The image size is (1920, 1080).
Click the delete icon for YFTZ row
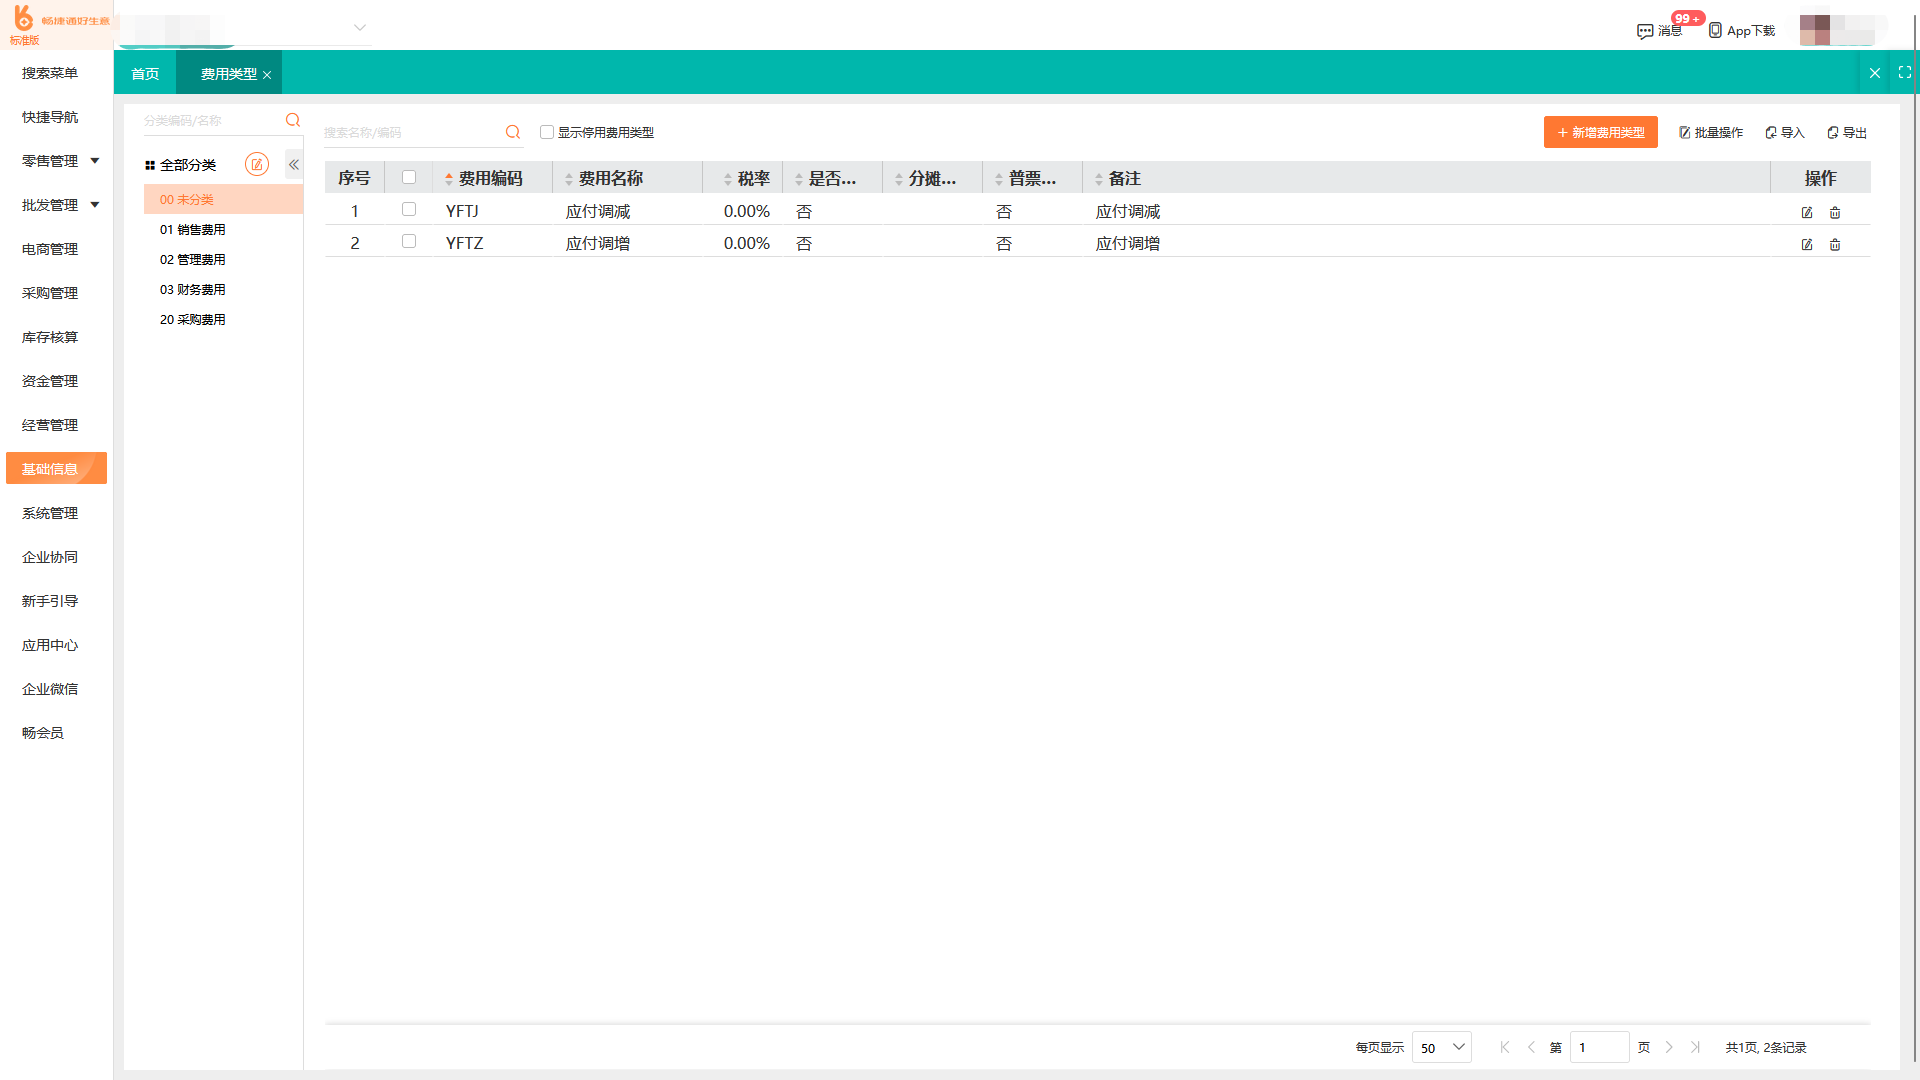[x=1837, y=244]
